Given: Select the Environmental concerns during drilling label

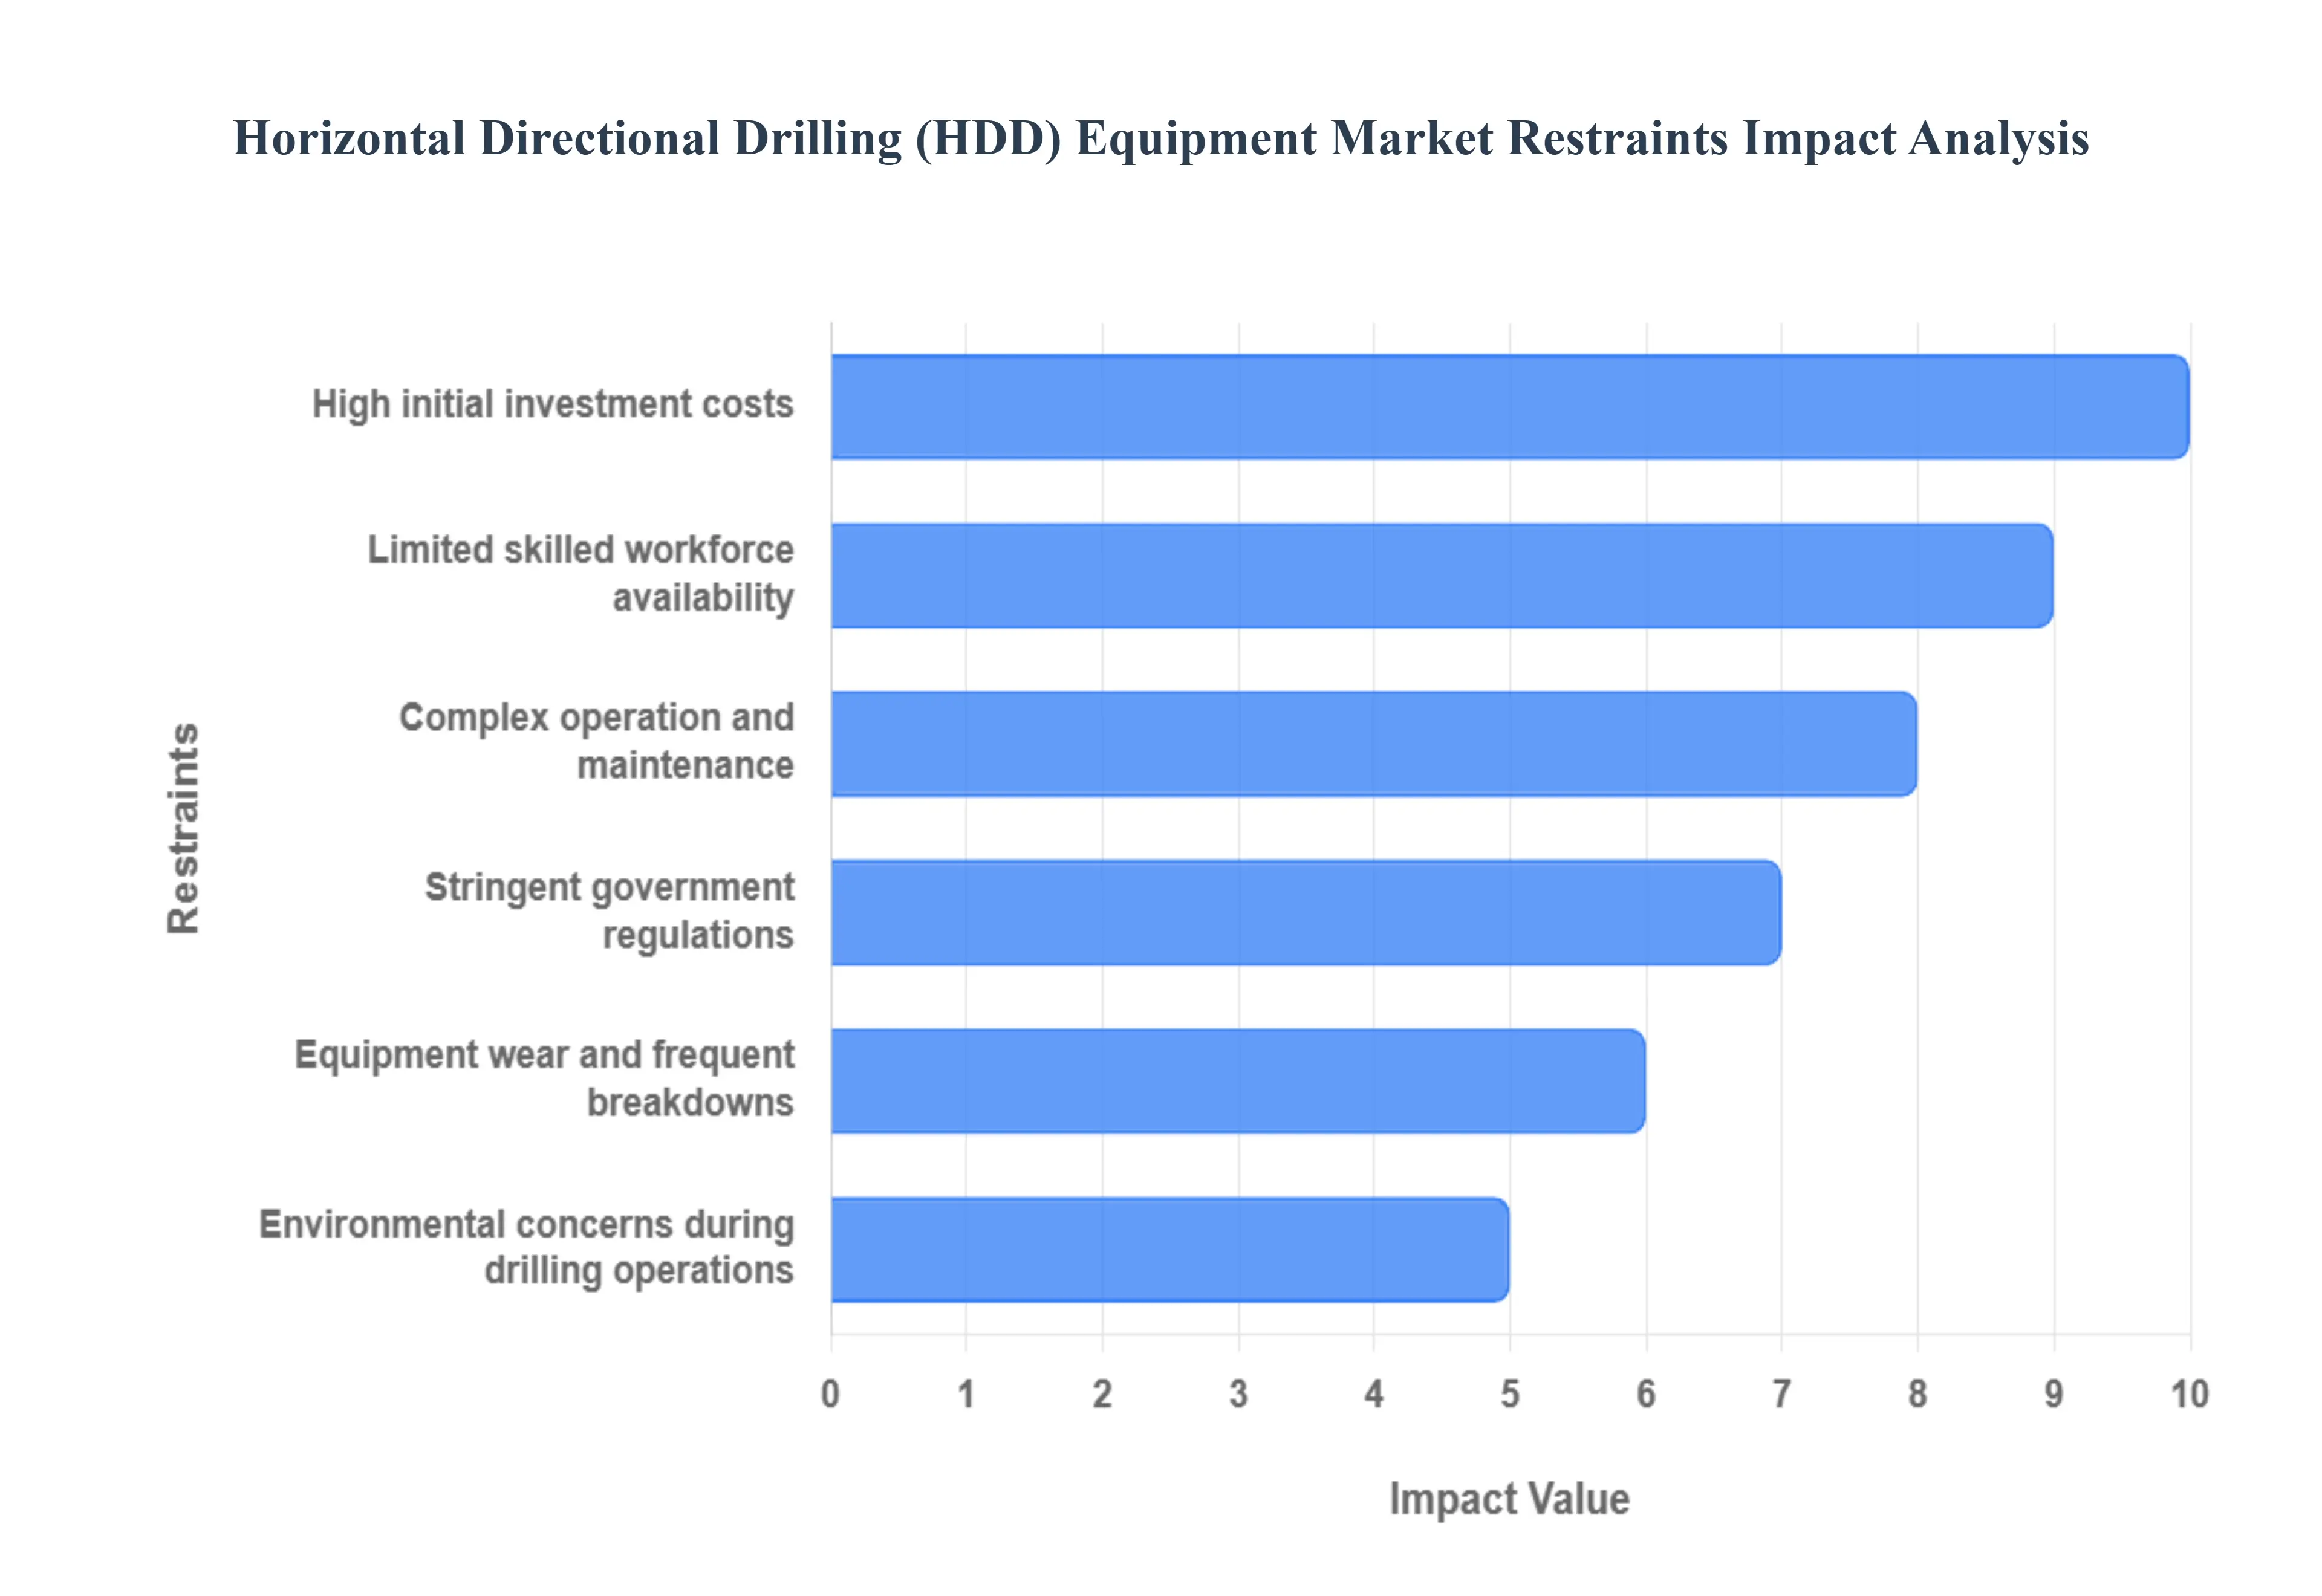Looking at the screenshot, I should [x=526, y=1247].
